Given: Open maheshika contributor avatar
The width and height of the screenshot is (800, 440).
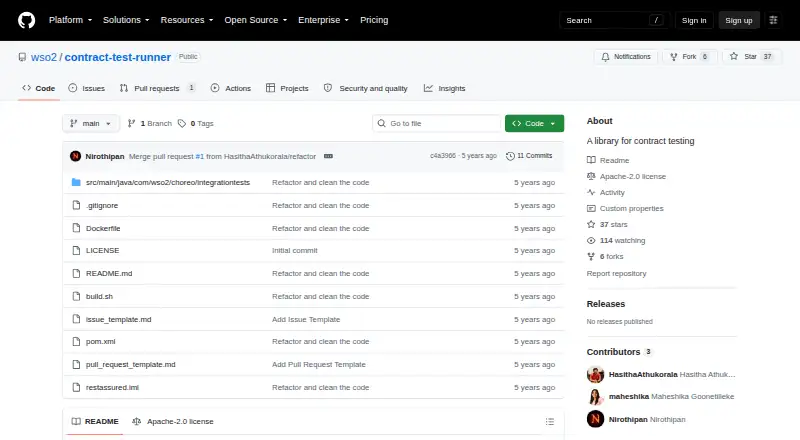Looking at the screenshot, I should coord(595,397).
